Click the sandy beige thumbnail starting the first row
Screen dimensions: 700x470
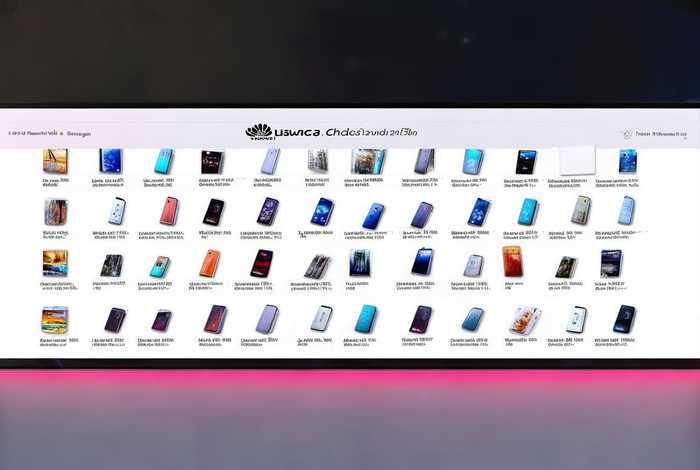(55, 161)
